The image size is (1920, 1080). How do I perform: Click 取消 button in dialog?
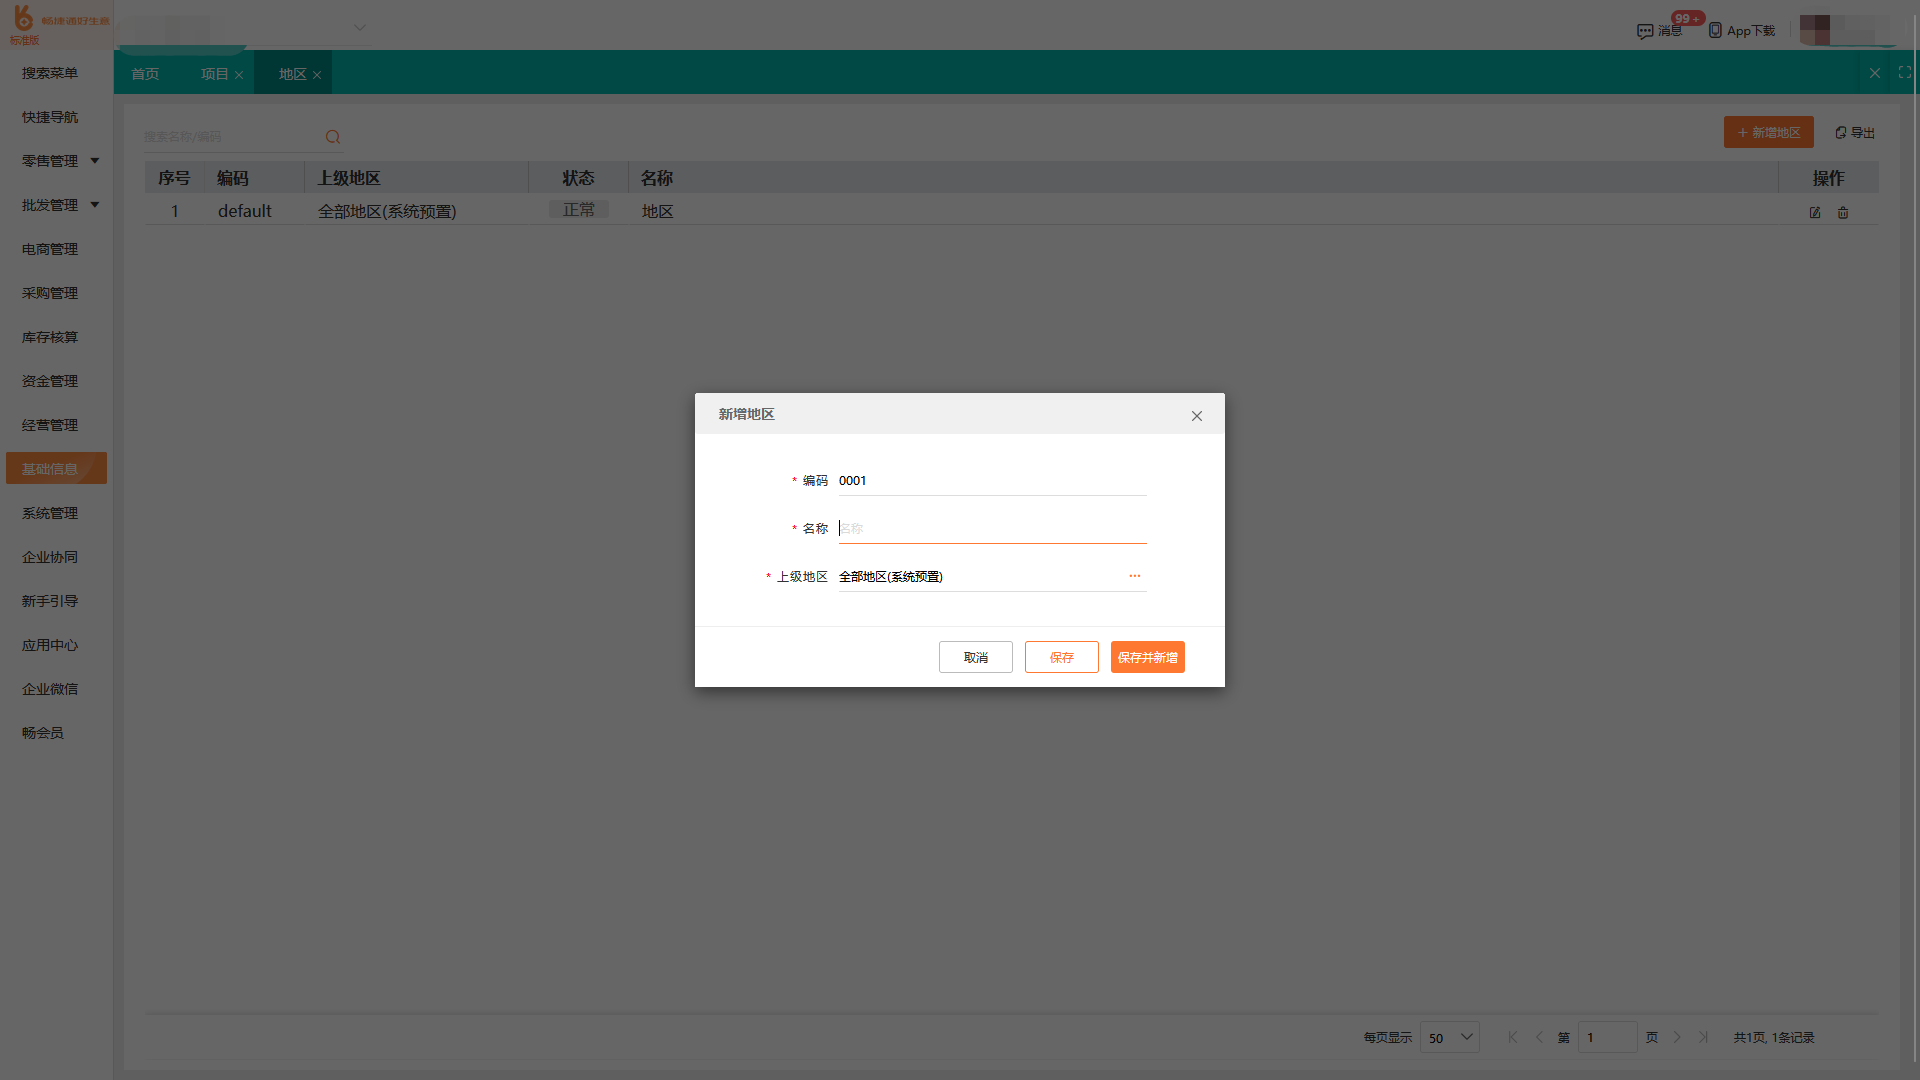point(975,657)
